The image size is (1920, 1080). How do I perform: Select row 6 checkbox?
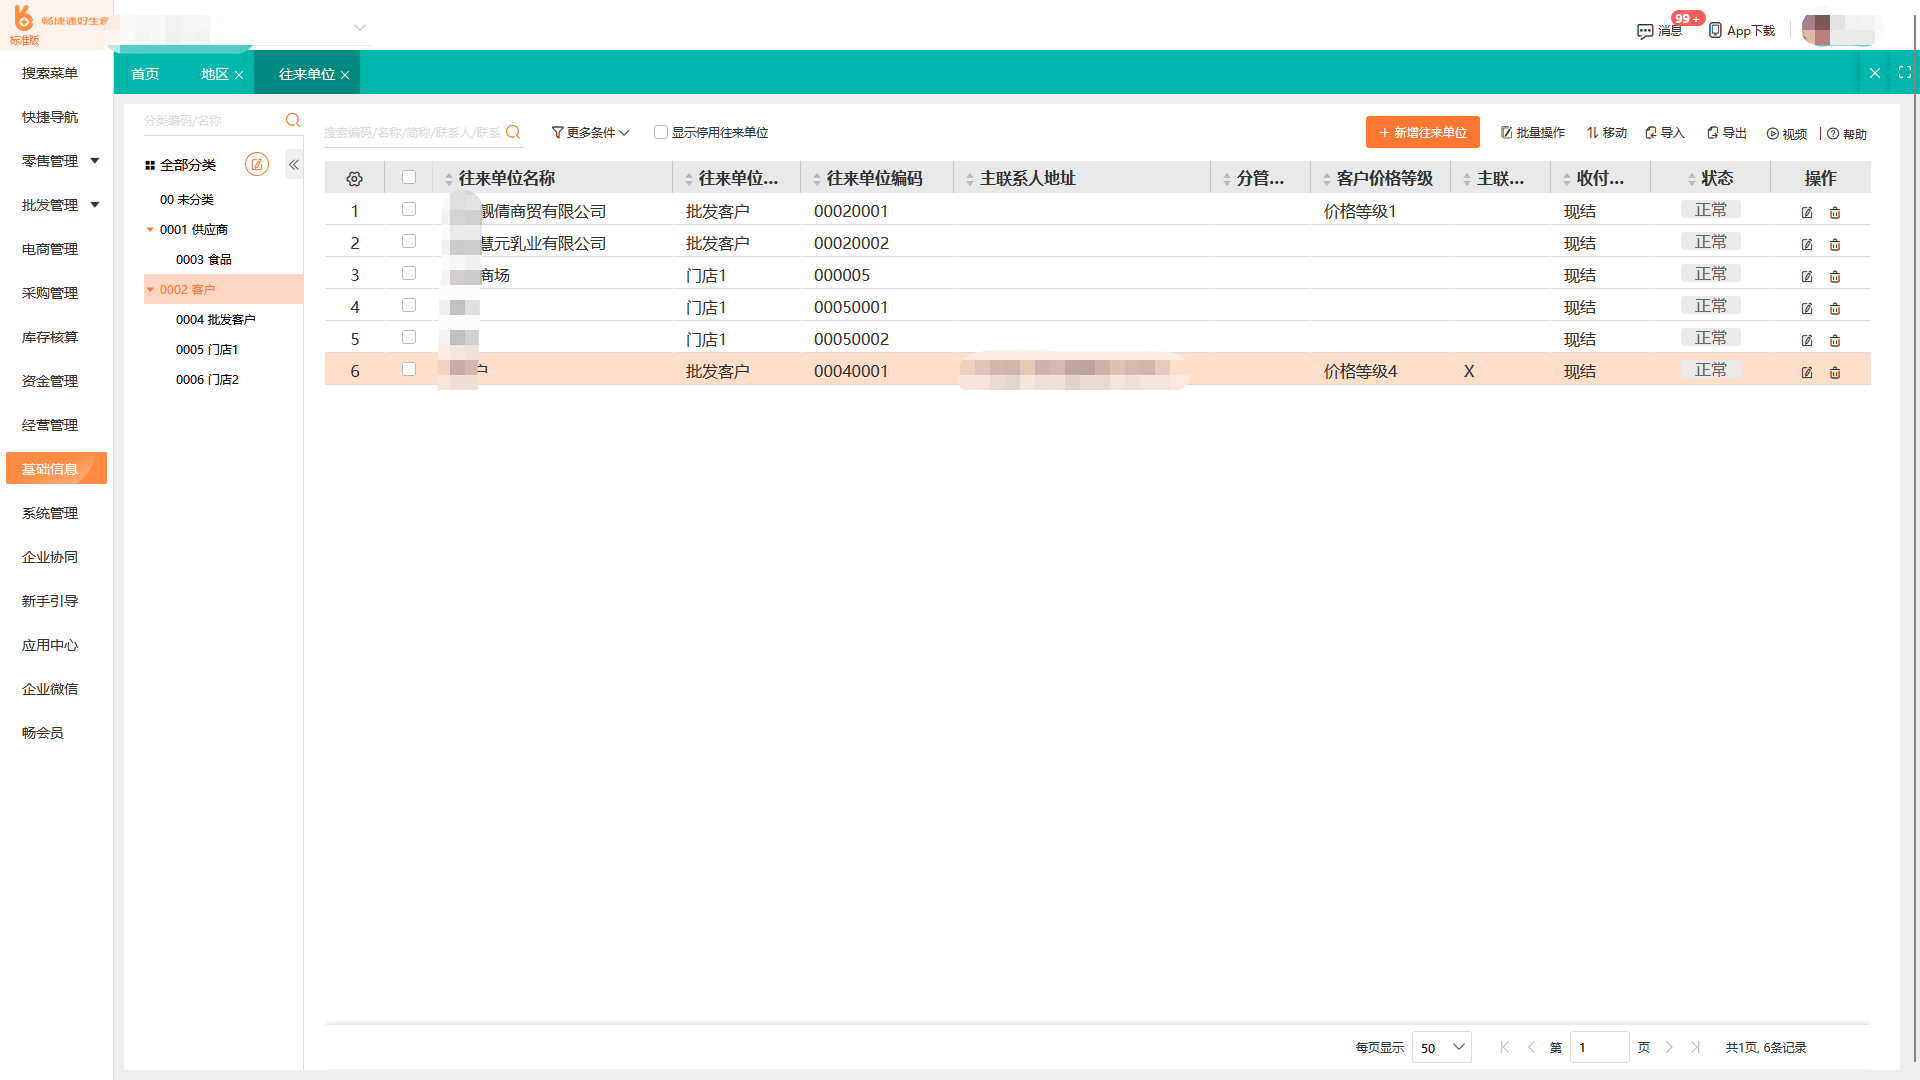click(409, 371)
